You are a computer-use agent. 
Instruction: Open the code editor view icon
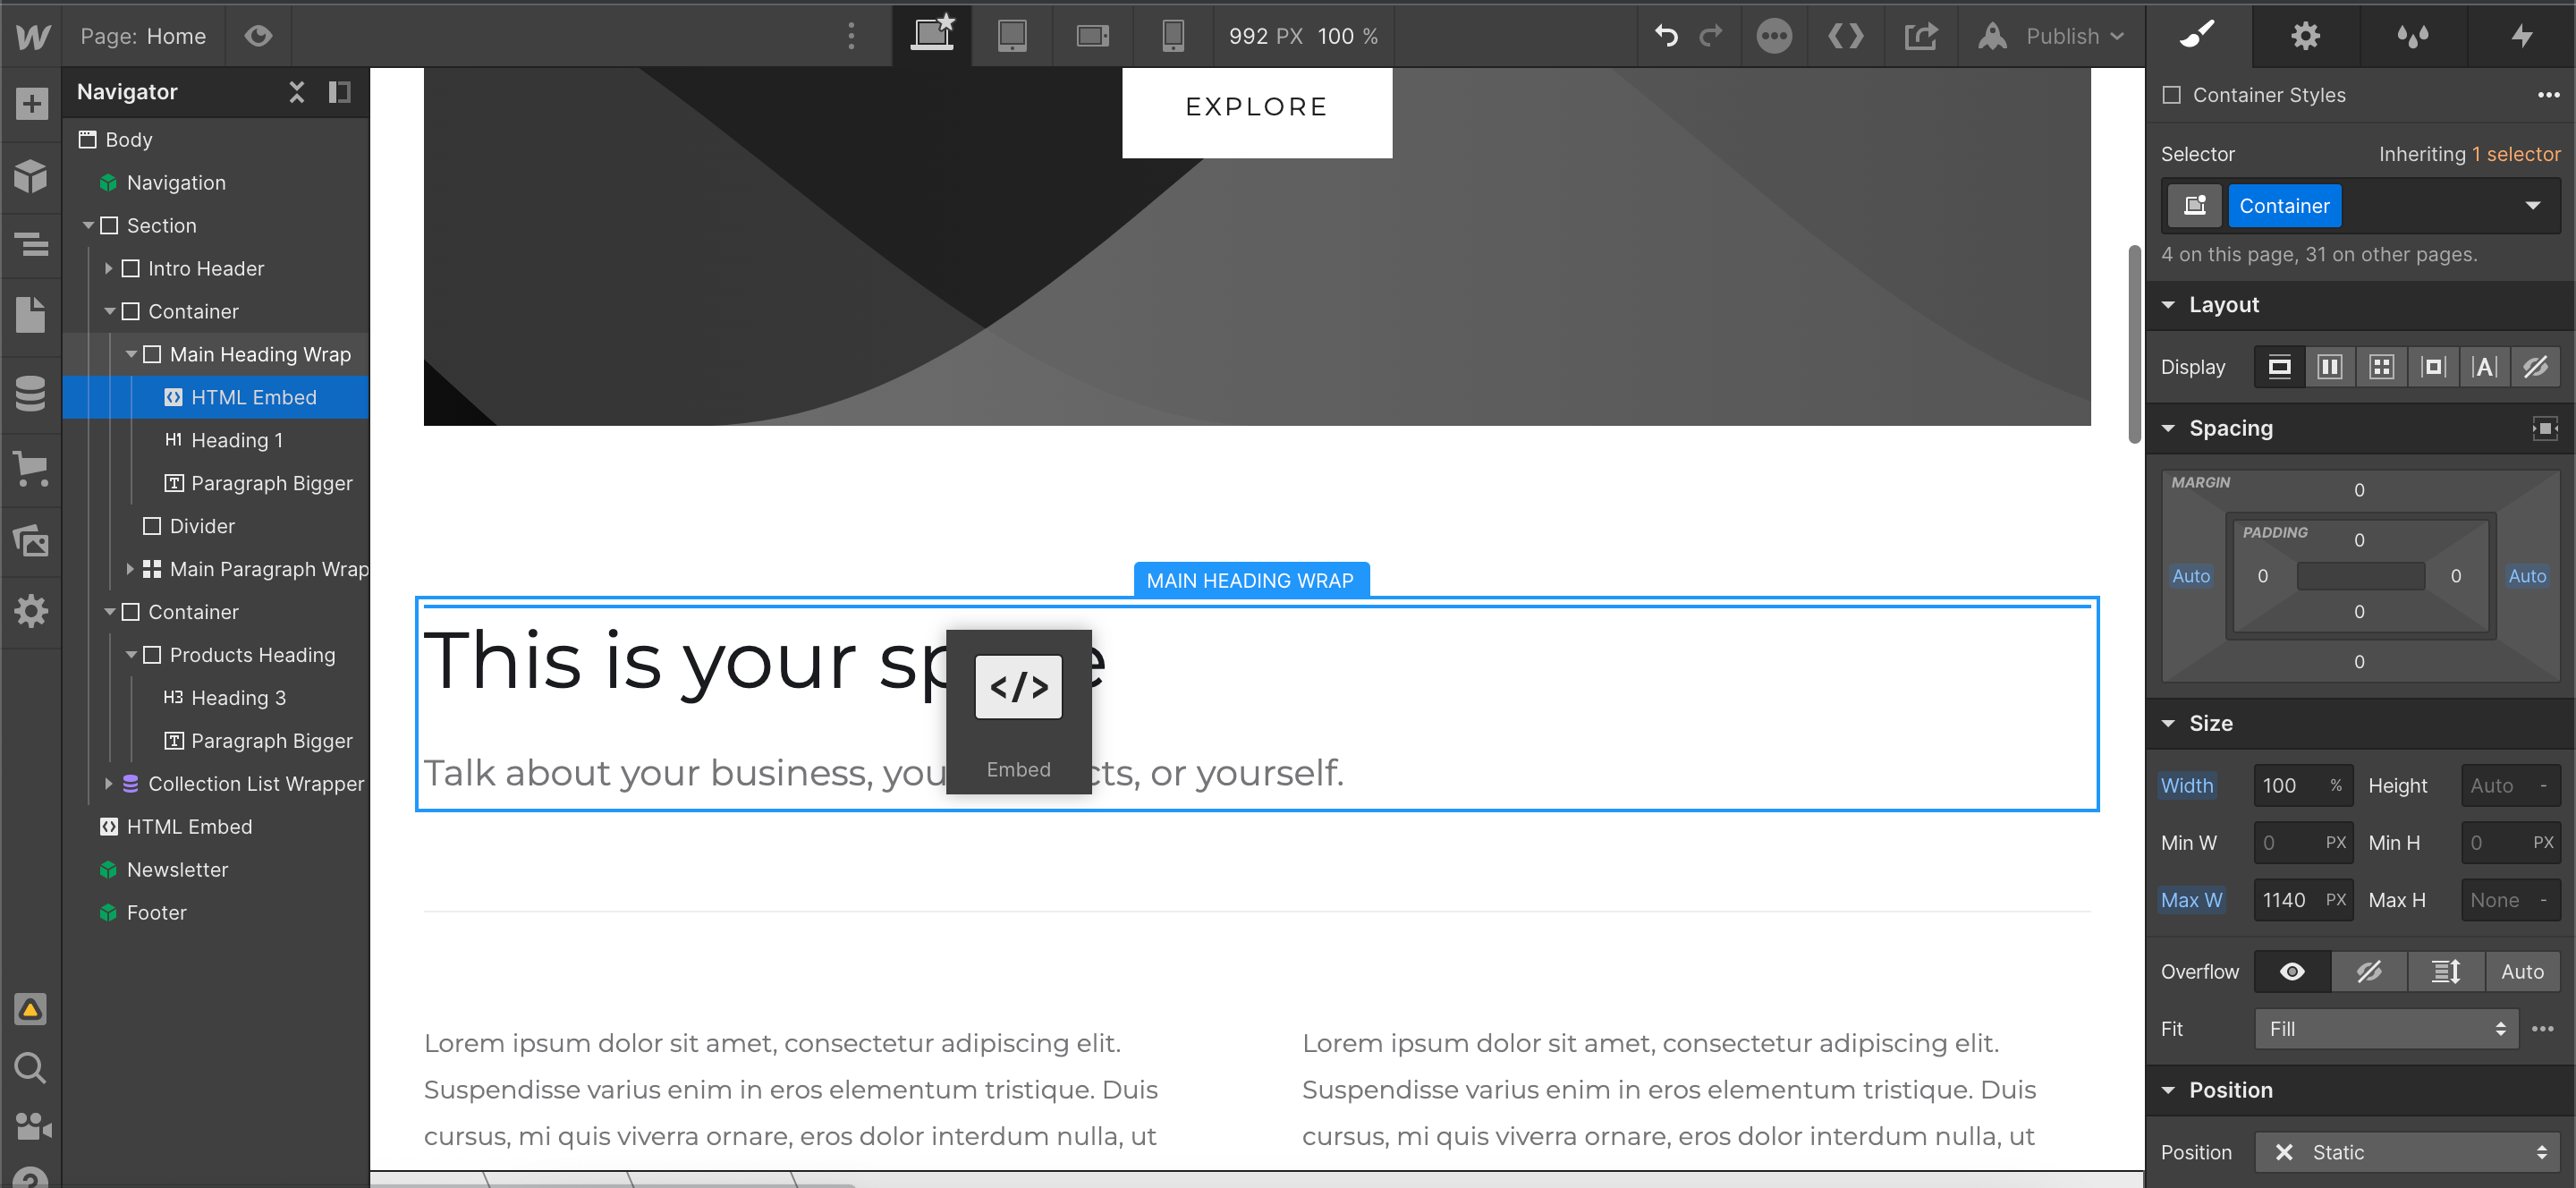(1845, 35)
